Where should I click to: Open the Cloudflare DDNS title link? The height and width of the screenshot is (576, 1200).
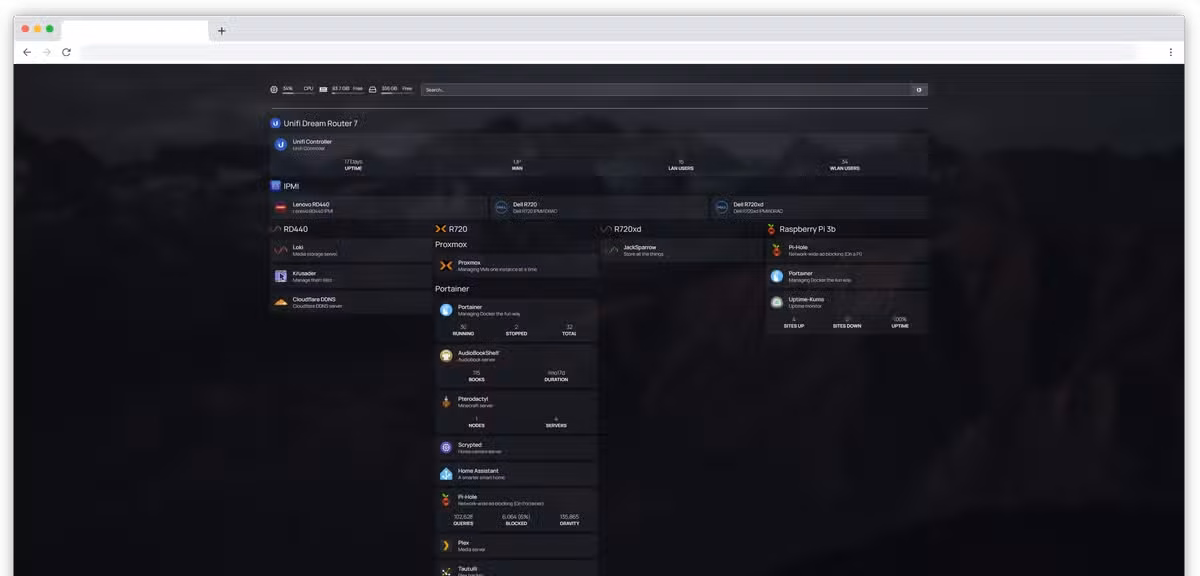[314, 299]
